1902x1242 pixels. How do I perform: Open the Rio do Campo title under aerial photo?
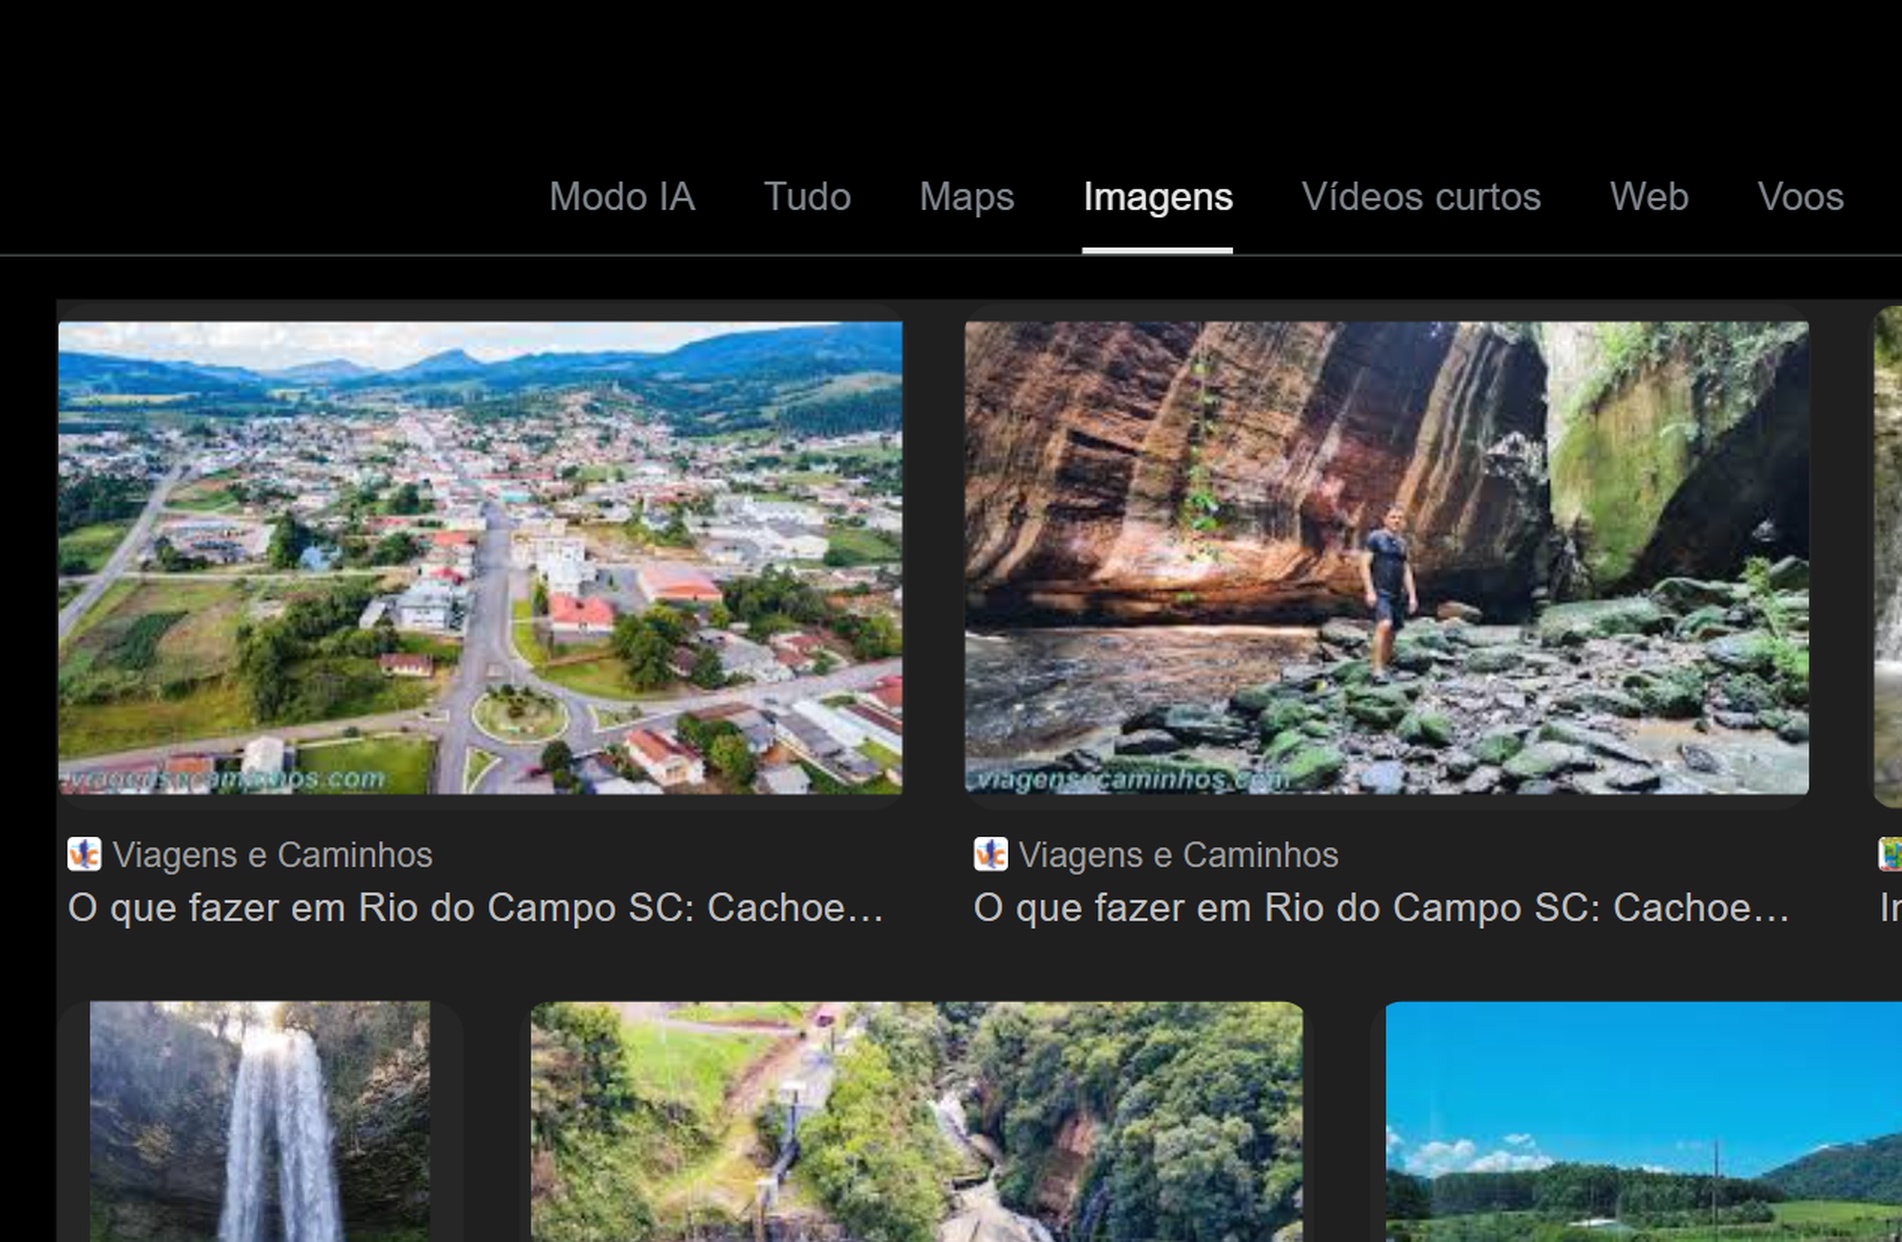(x=476, y=908)
